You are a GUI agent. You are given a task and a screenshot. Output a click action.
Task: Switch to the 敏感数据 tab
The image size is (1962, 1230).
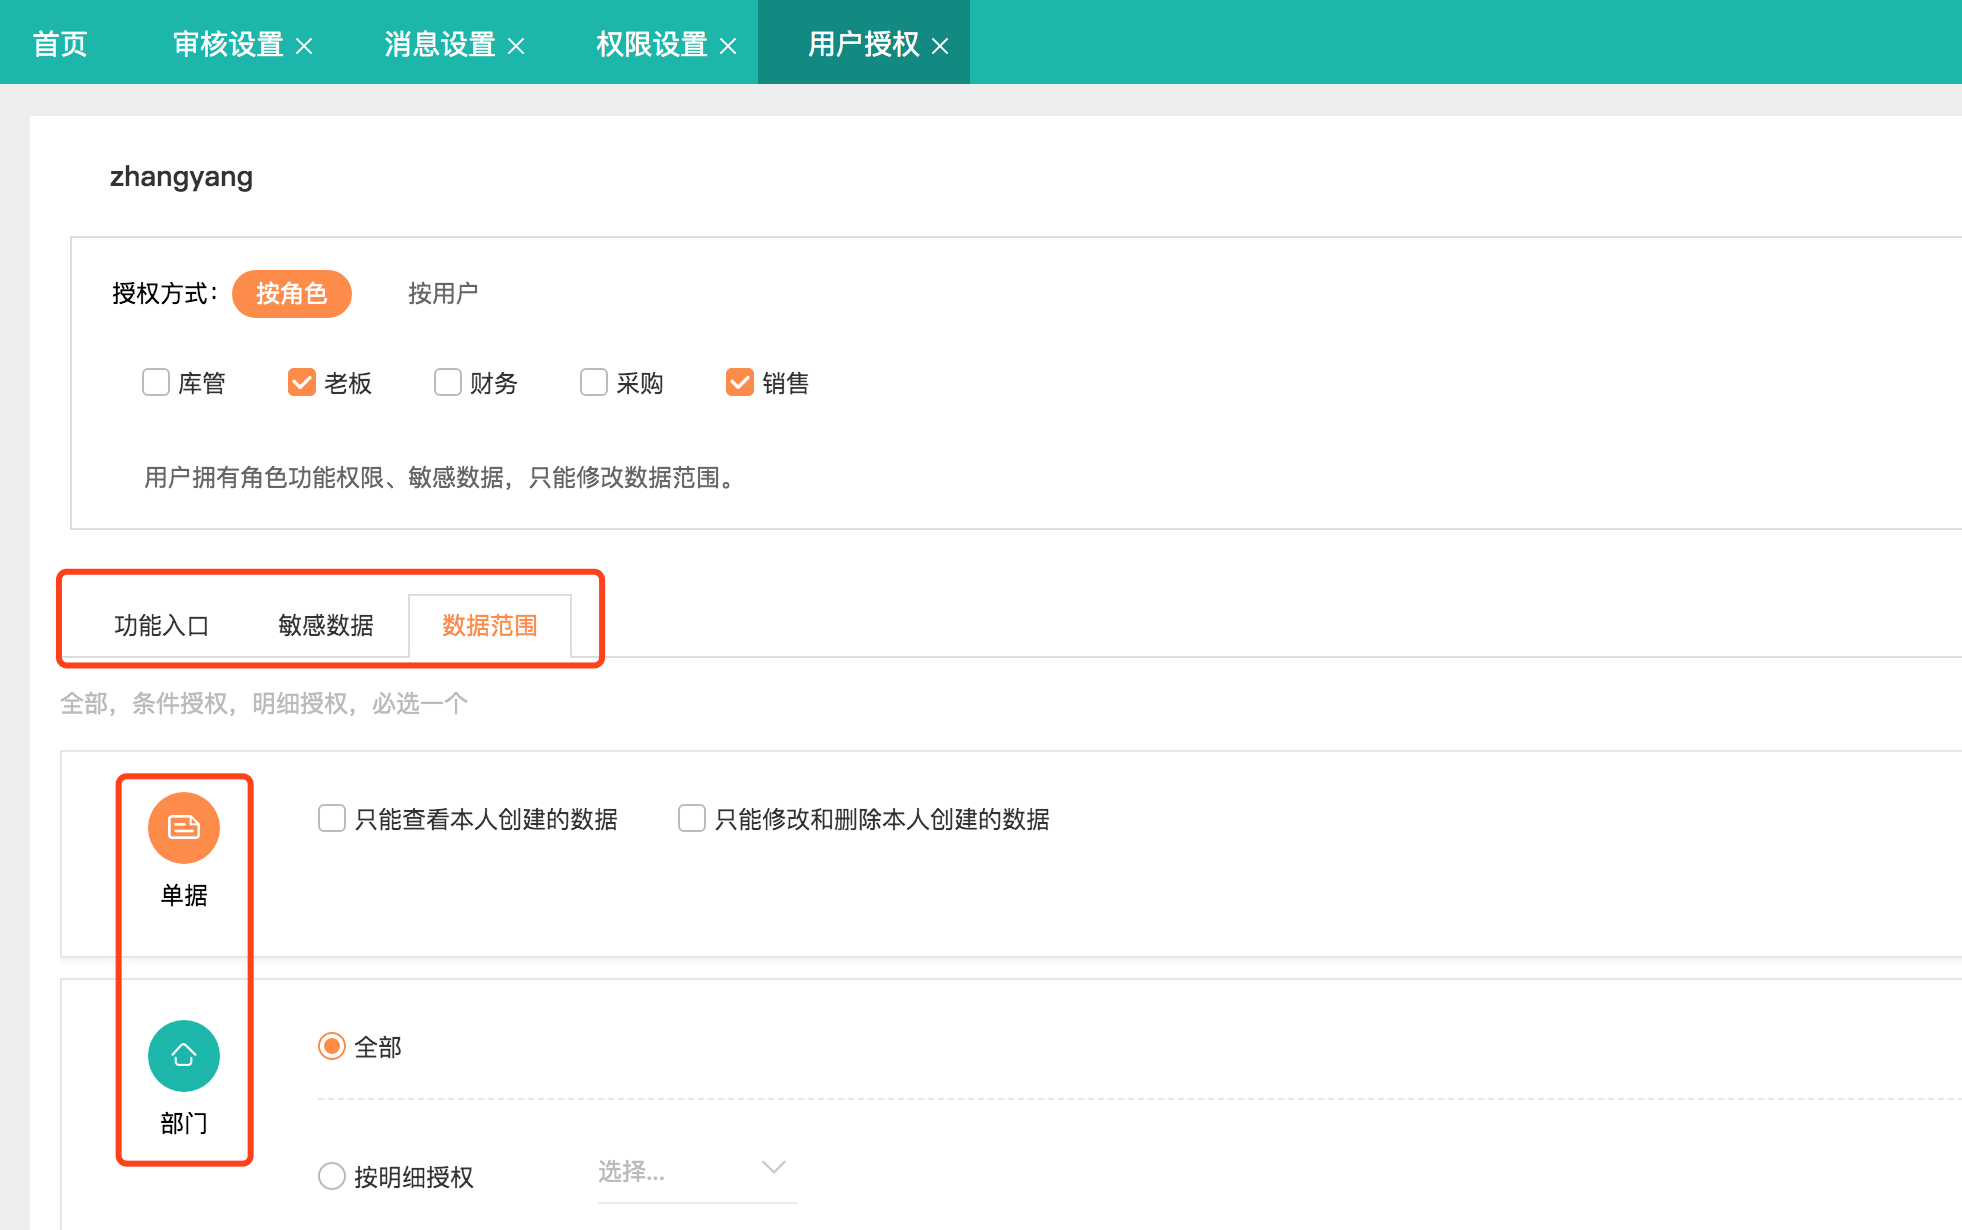pos(324,624)
